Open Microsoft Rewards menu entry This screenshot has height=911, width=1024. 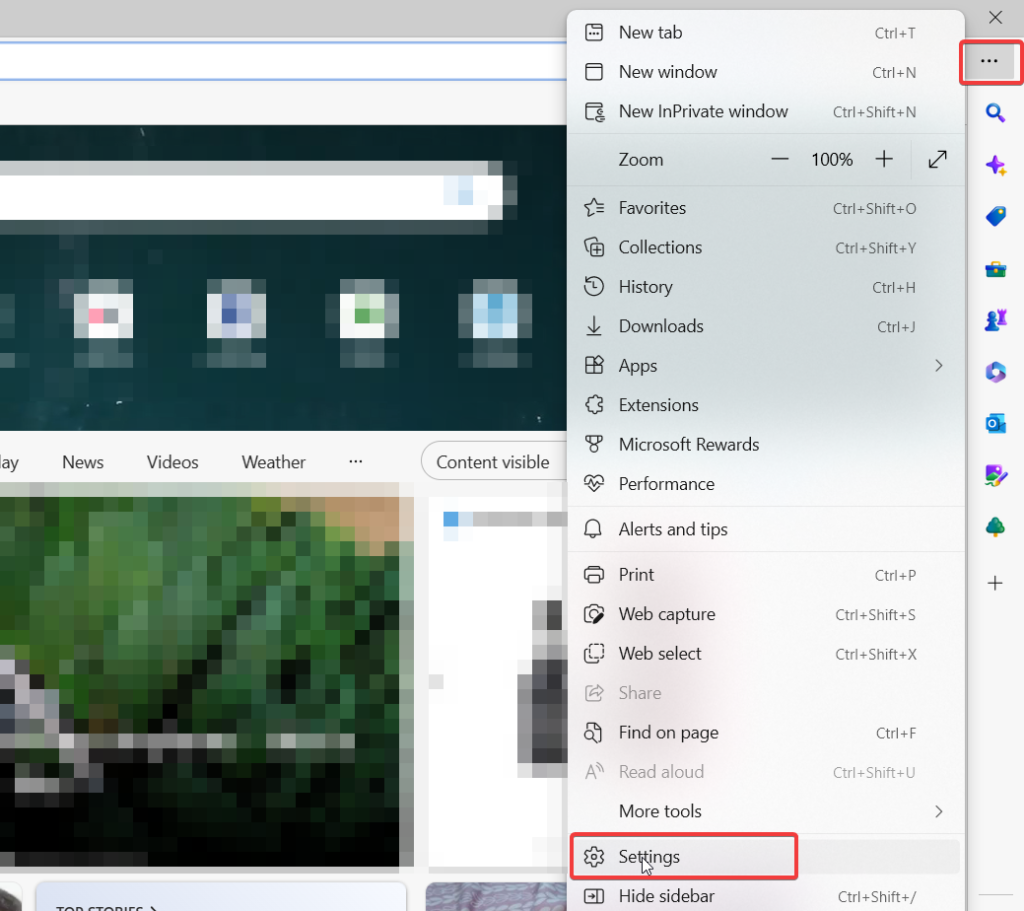tap(766, 445)
